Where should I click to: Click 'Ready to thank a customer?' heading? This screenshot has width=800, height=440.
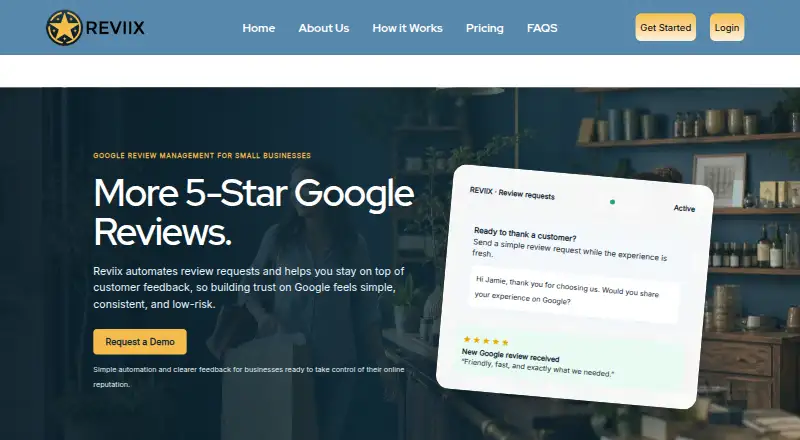(x=525, y=234)
